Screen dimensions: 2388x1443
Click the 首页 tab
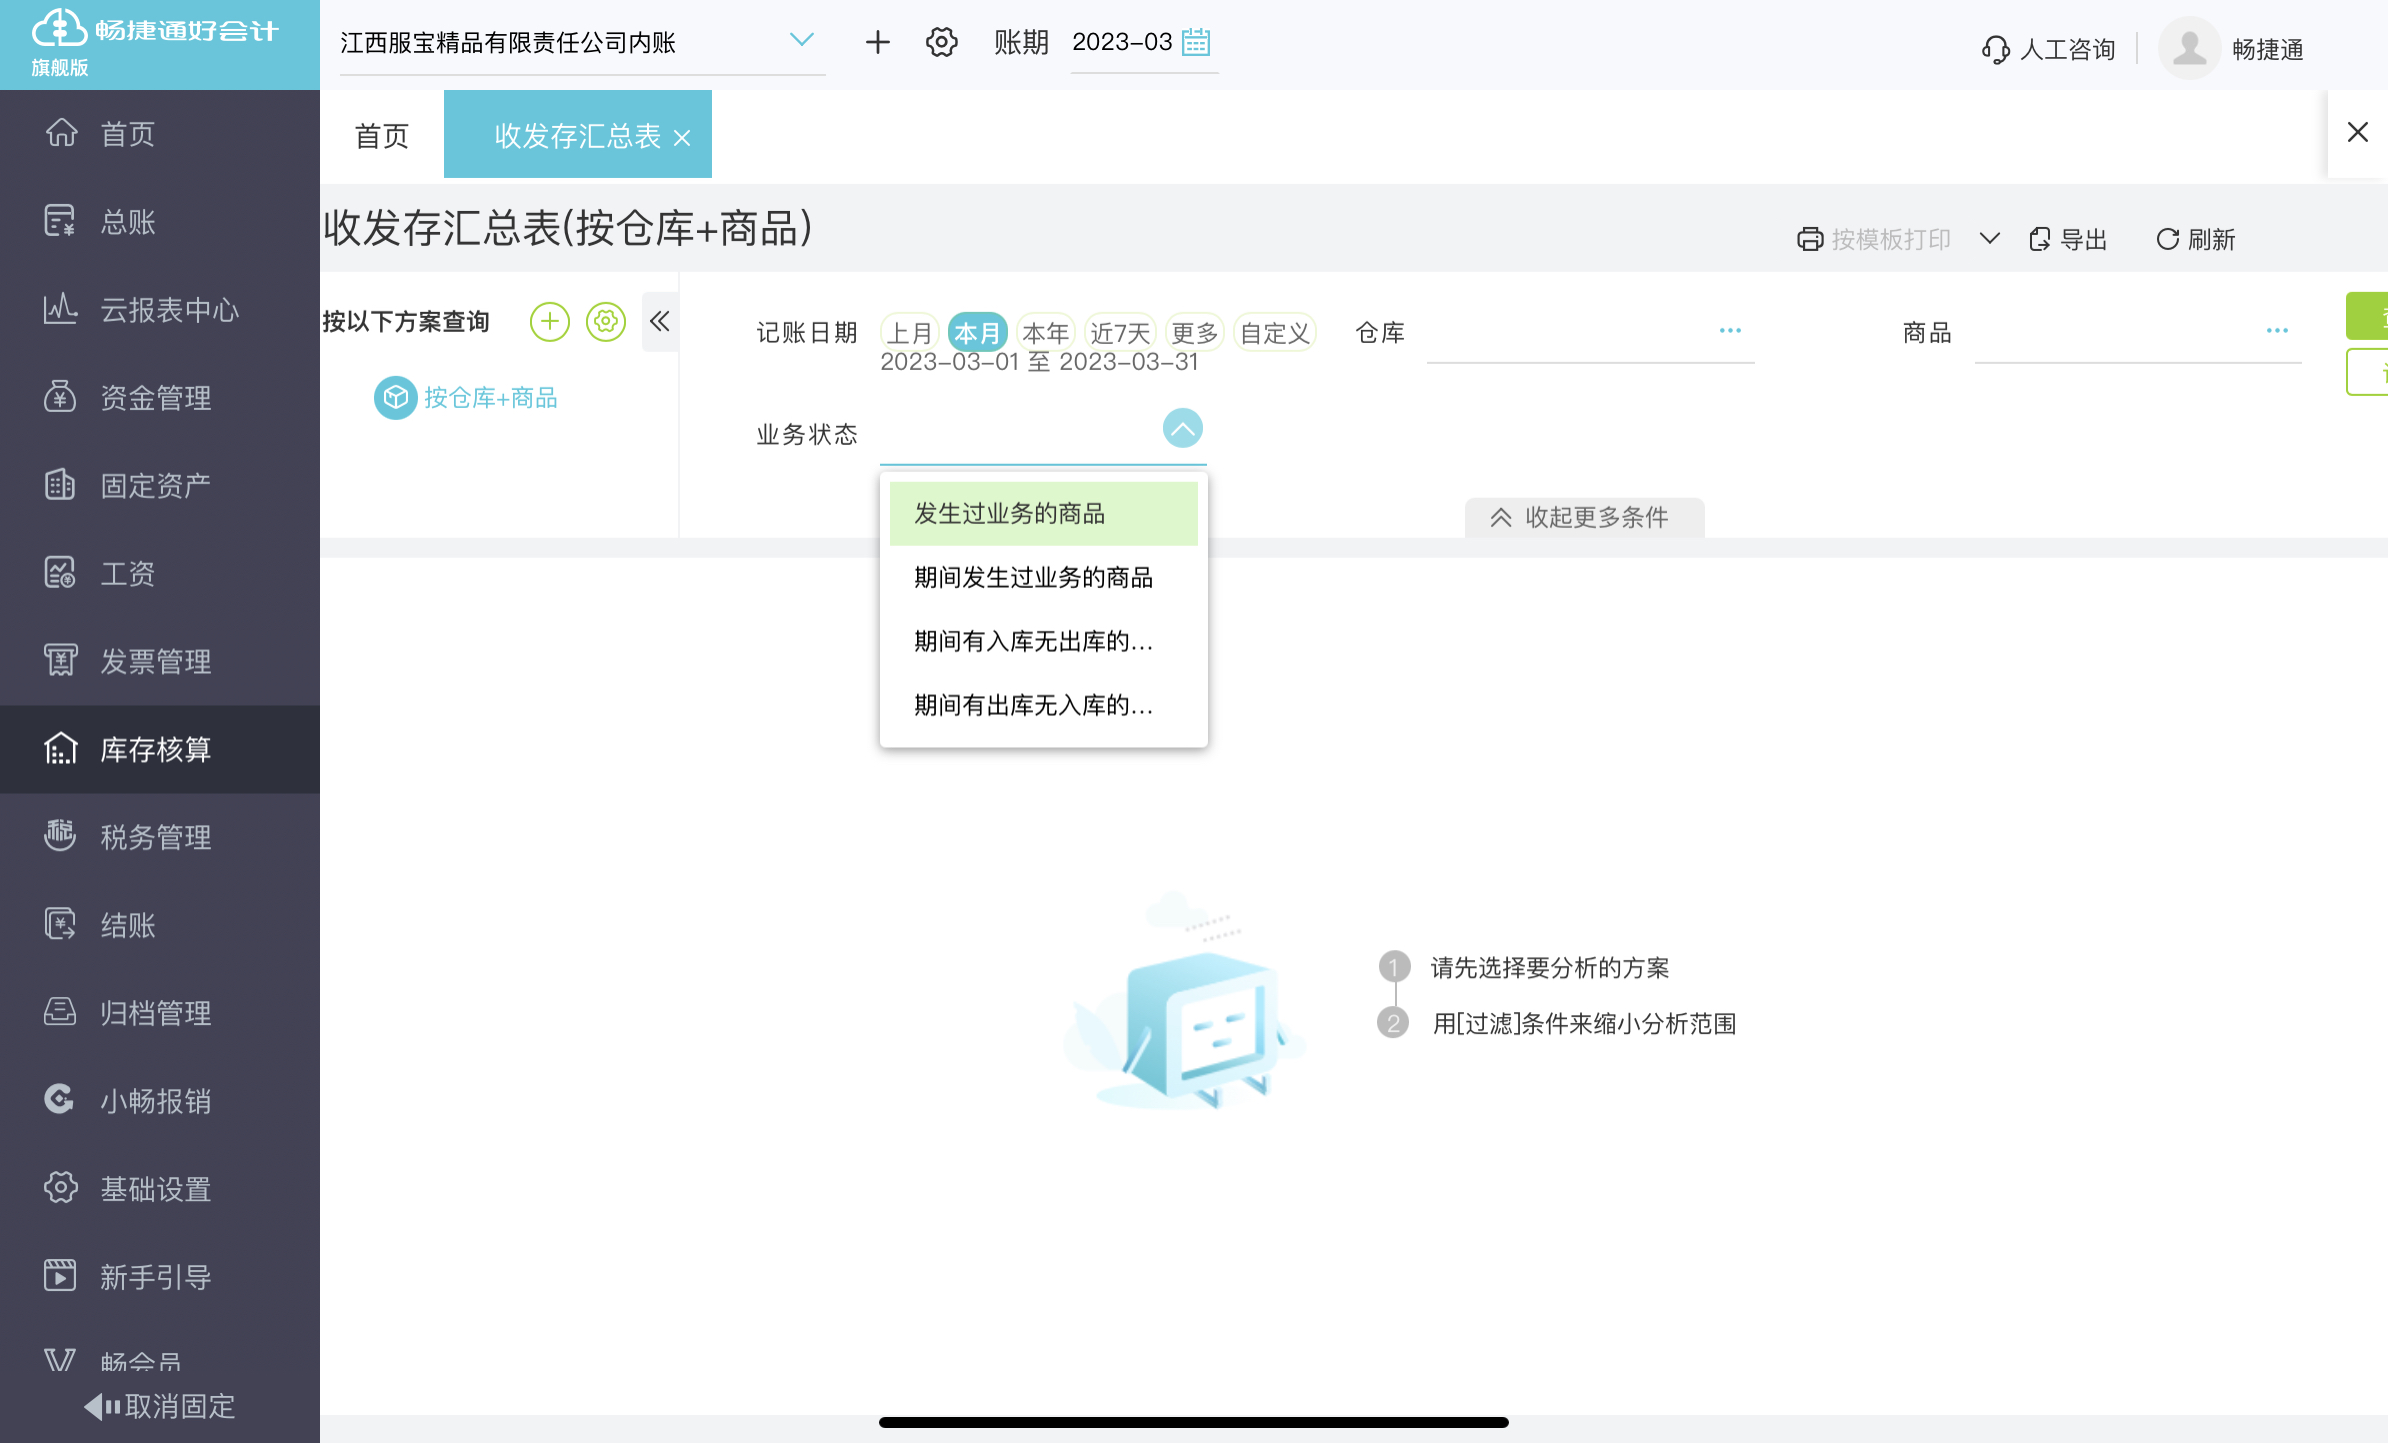382,136
